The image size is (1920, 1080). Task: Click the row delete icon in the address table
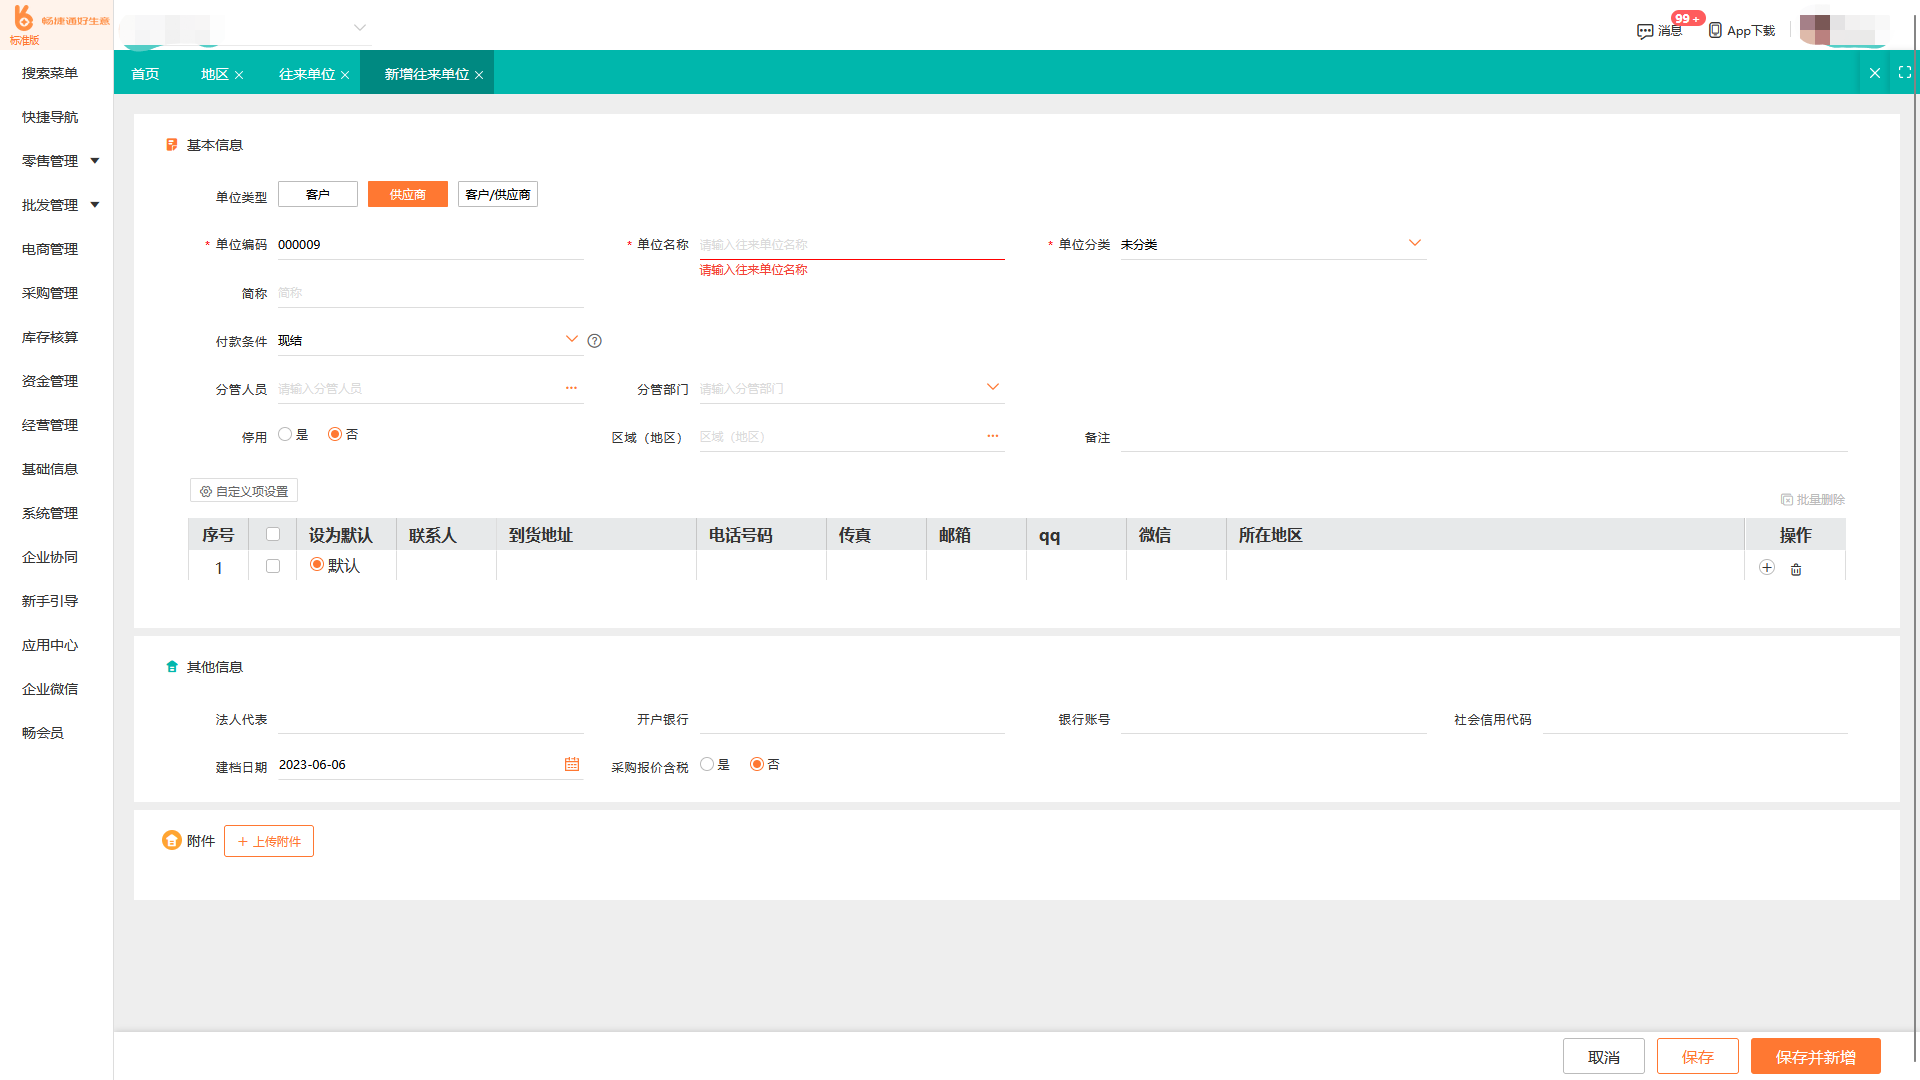tap(1795, 568)
